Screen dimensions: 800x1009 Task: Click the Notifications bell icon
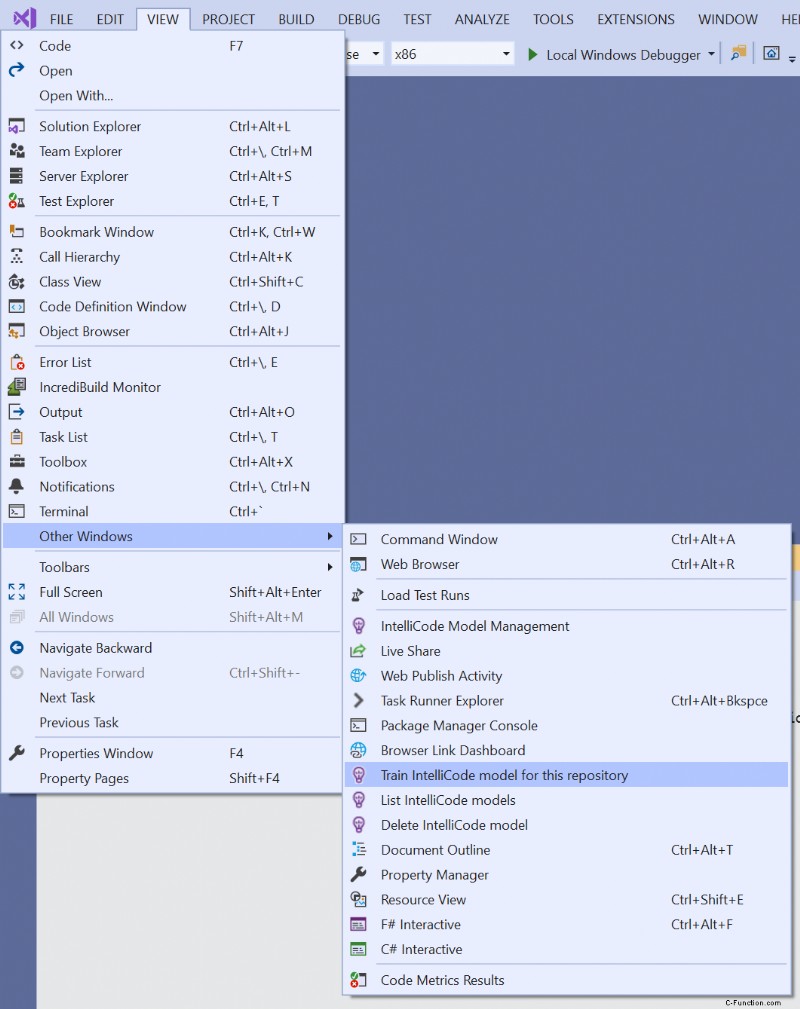[16, 487]
